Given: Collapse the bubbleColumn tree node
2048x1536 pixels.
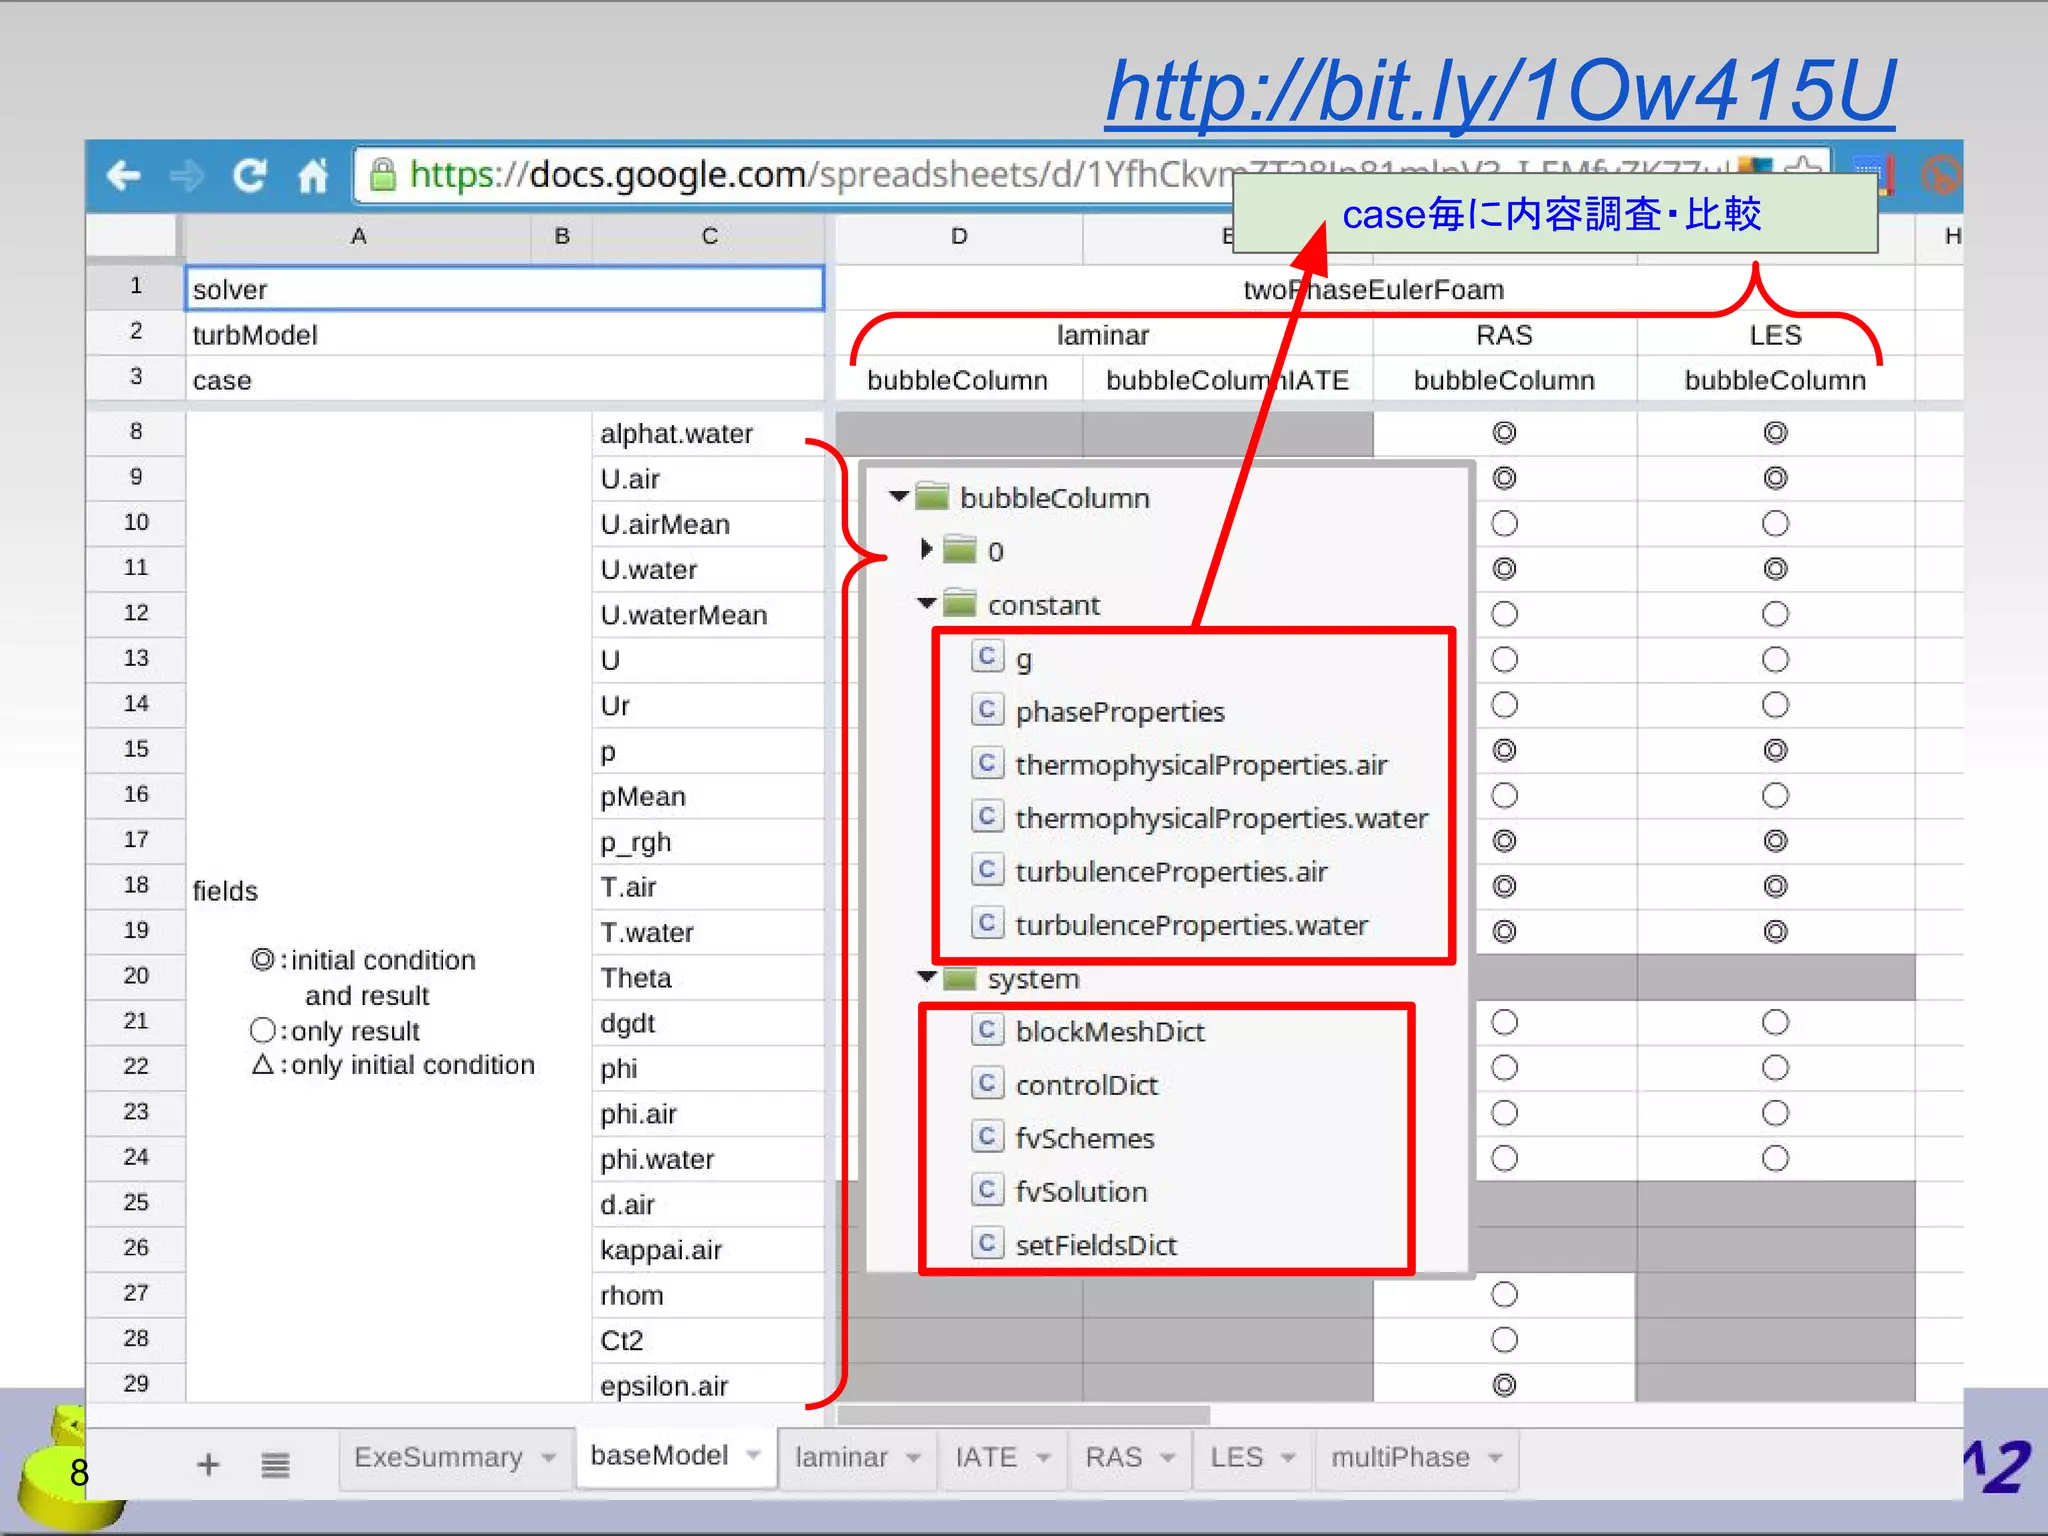Looking at the screenshot, I should pyautogui.click(x=897, y=497).
